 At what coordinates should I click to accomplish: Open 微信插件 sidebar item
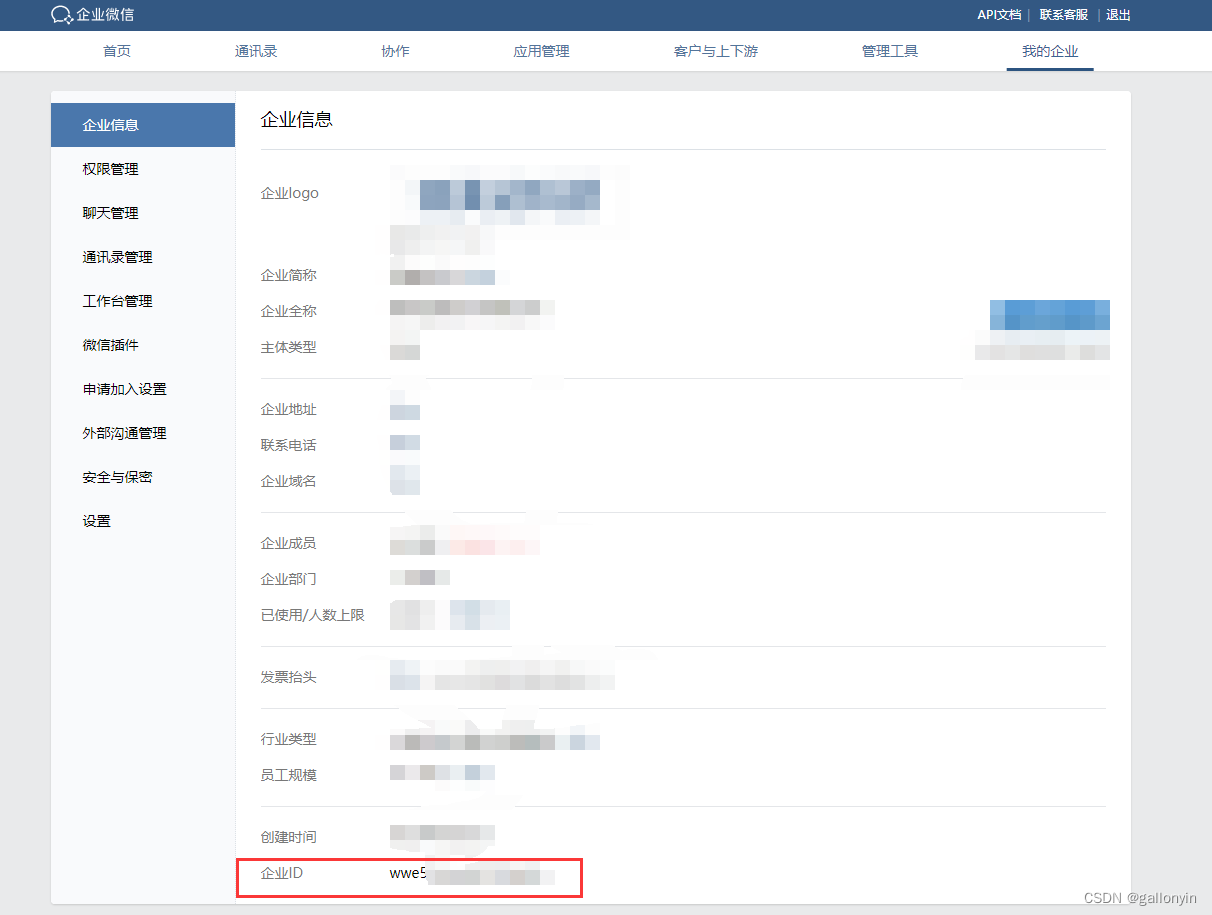(x=111, y=345)
